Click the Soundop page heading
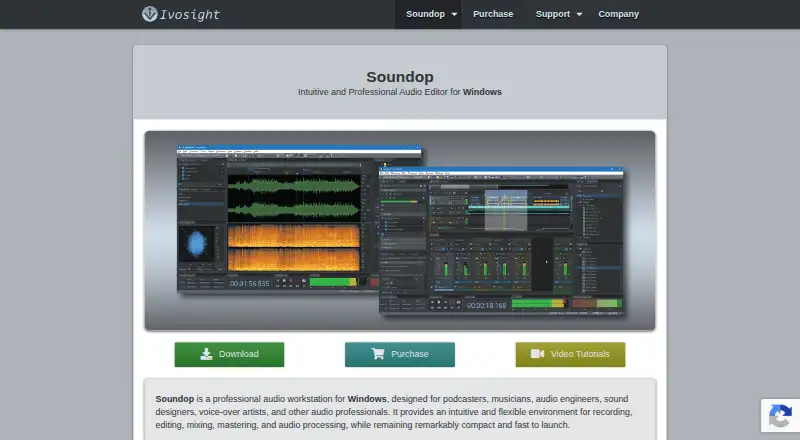Image resolution: width=800 pixels, height=440 pixels. (x=400, y=77)
